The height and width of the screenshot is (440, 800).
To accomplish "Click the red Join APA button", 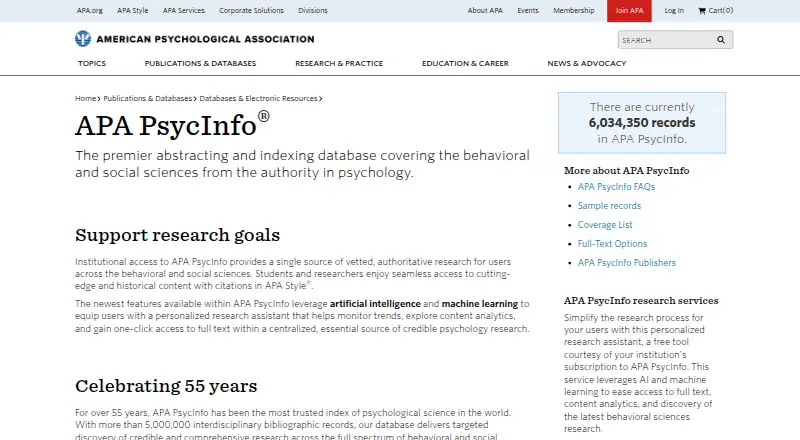I will click(x=629, y=11).
